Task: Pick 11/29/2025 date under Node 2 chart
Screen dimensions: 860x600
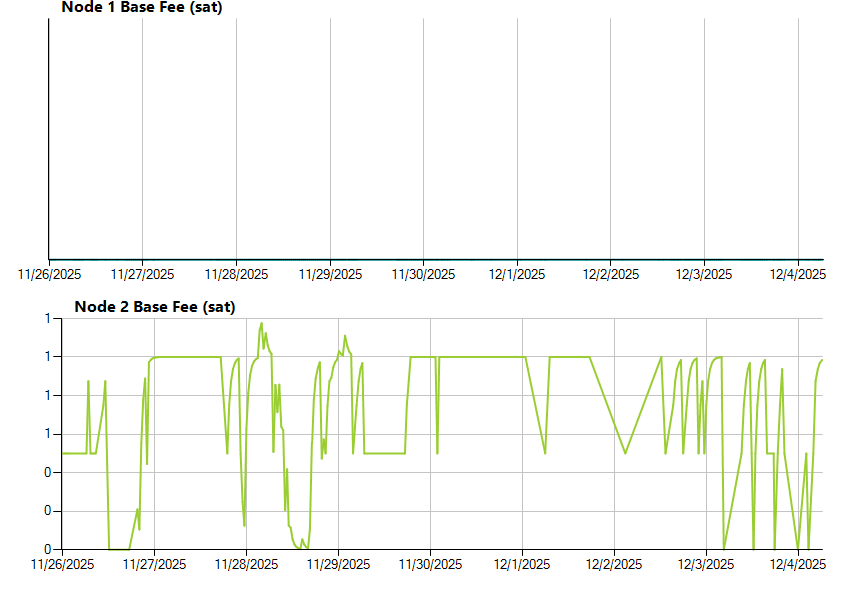Action: [x=339, y=564]
